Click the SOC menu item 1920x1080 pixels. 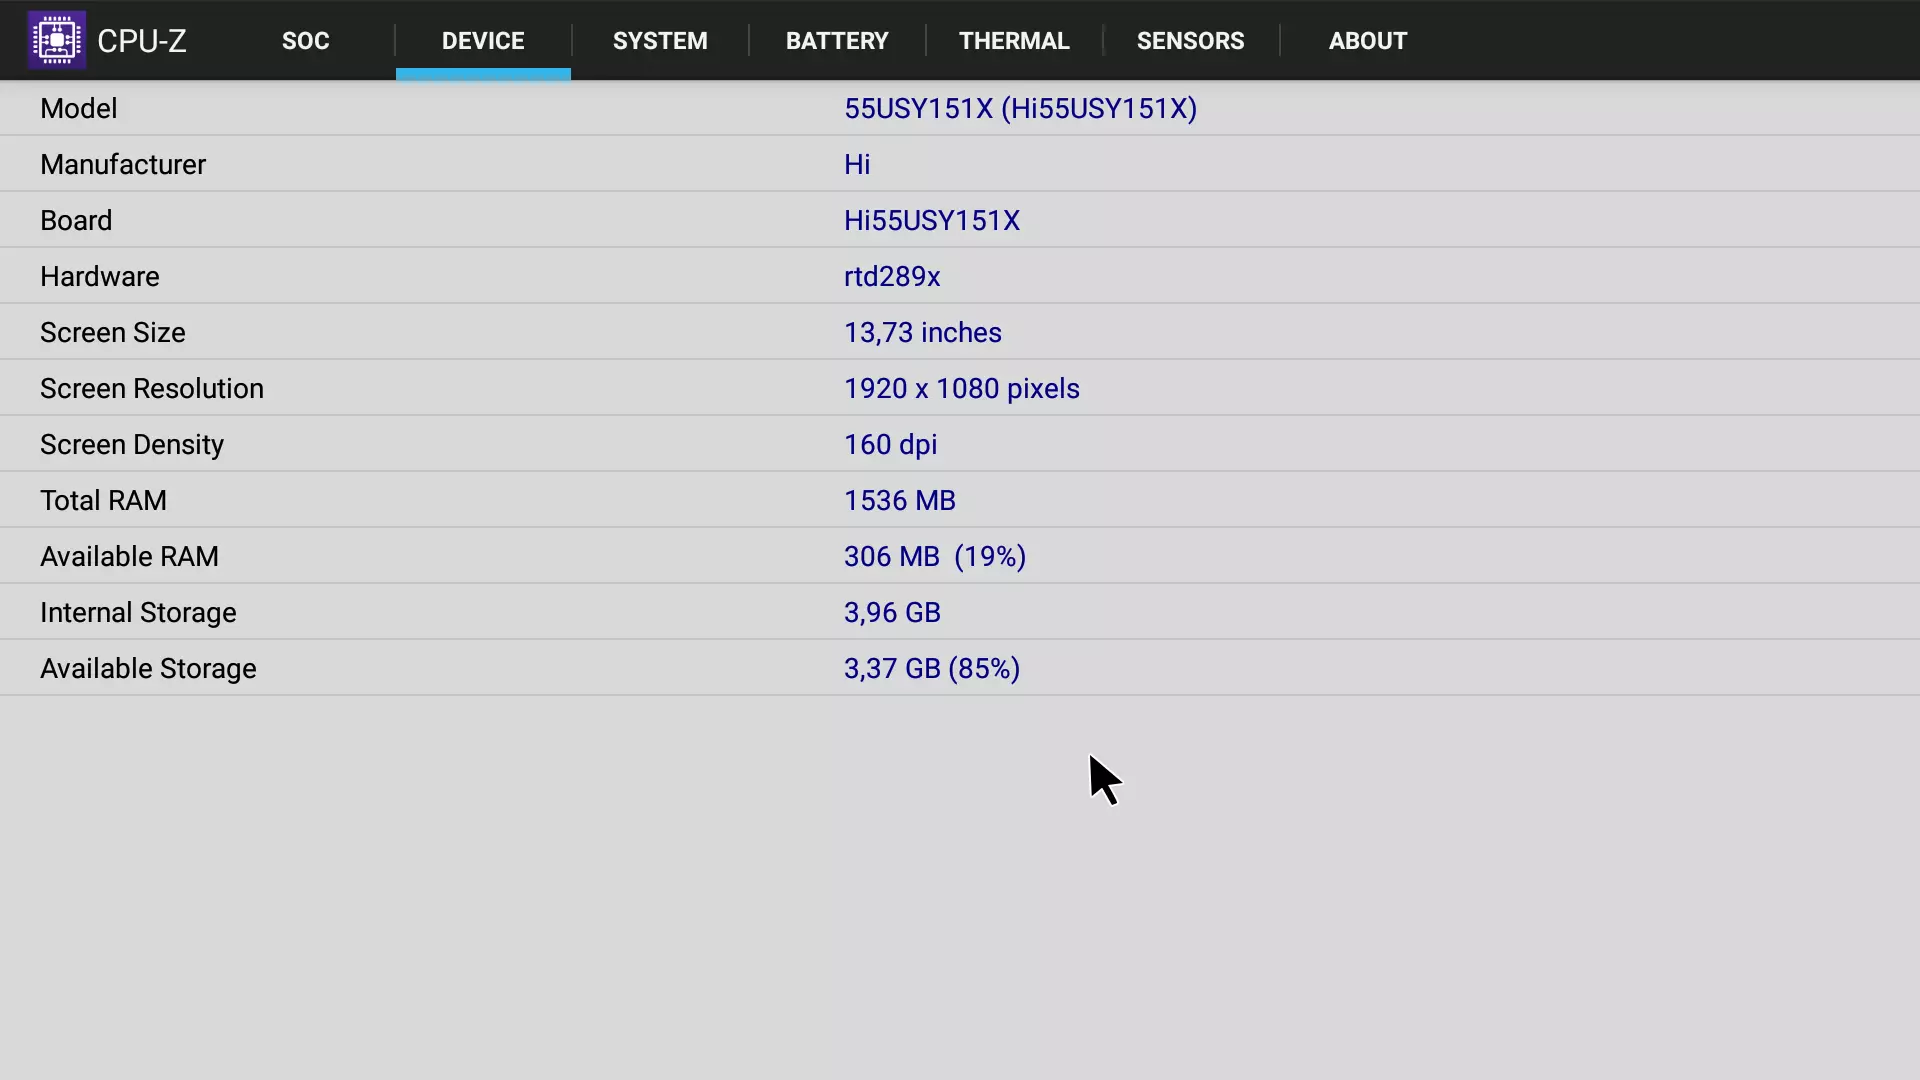[x=306, y=40]
